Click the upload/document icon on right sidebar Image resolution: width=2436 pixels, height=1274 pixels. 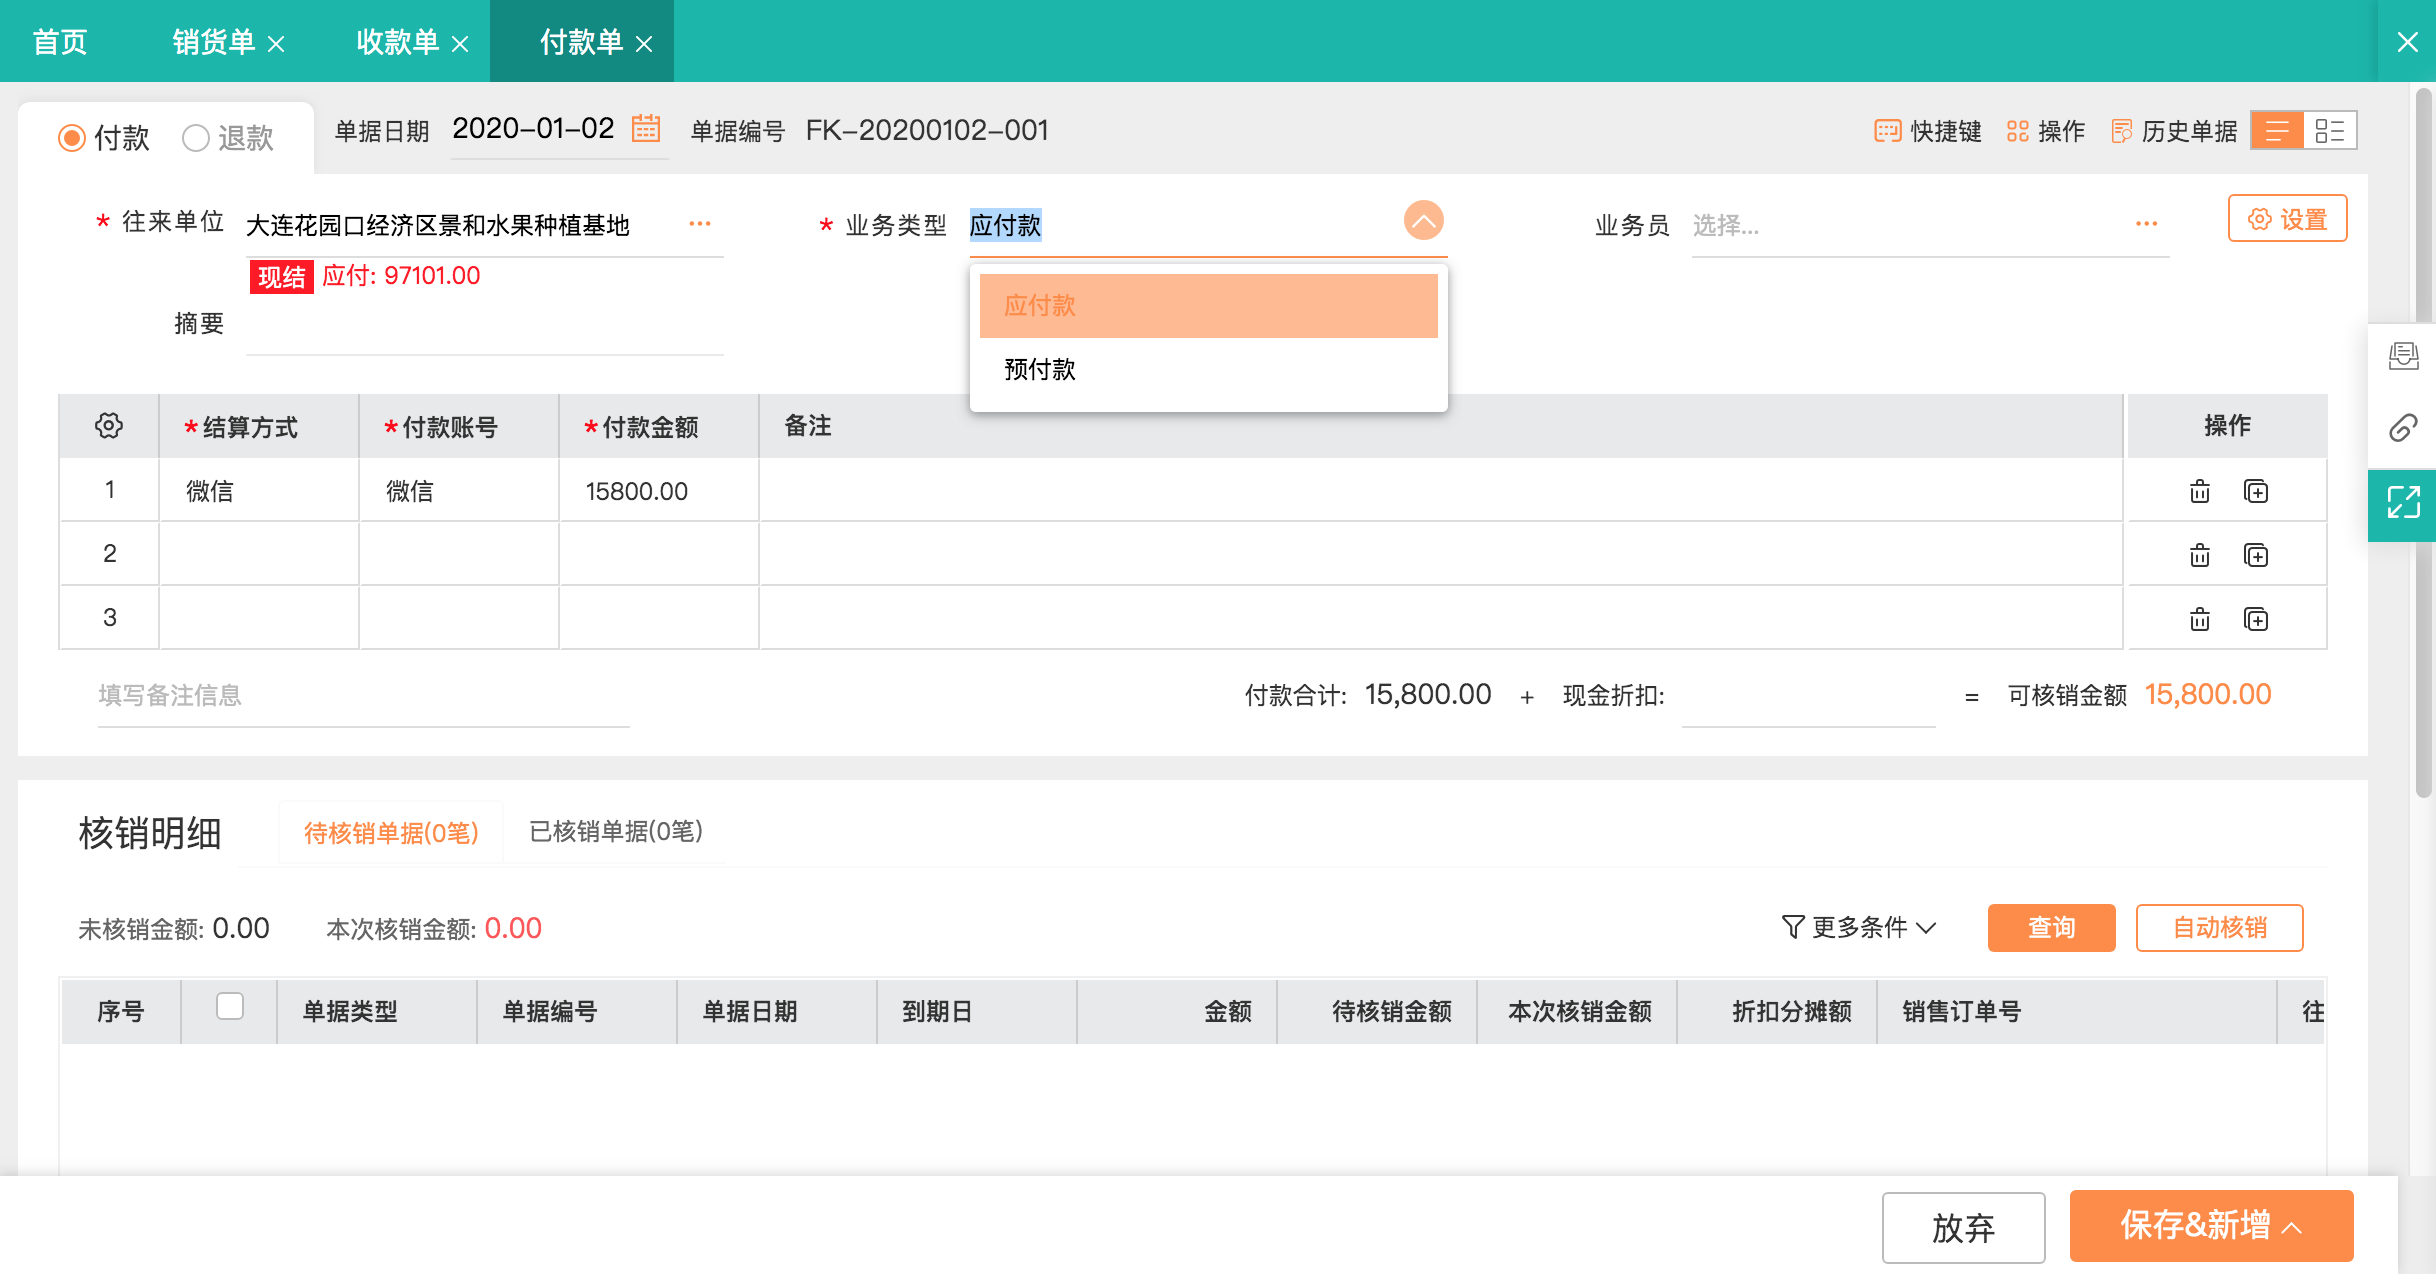2402,358
